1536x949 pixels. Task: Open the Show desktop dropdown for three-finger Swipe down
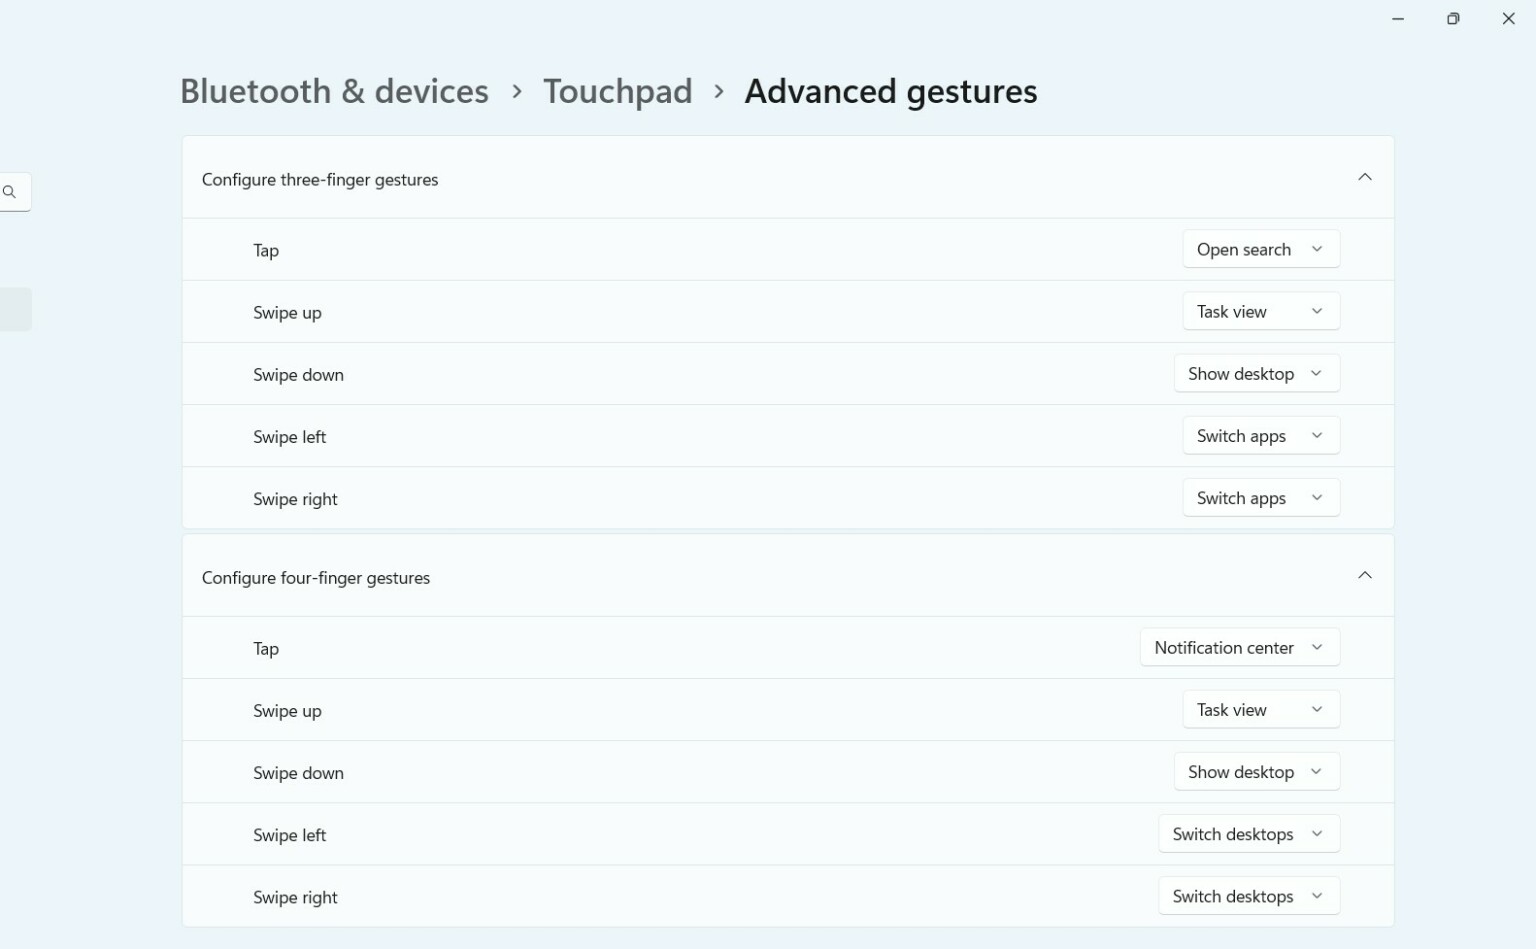[1256, 373]
